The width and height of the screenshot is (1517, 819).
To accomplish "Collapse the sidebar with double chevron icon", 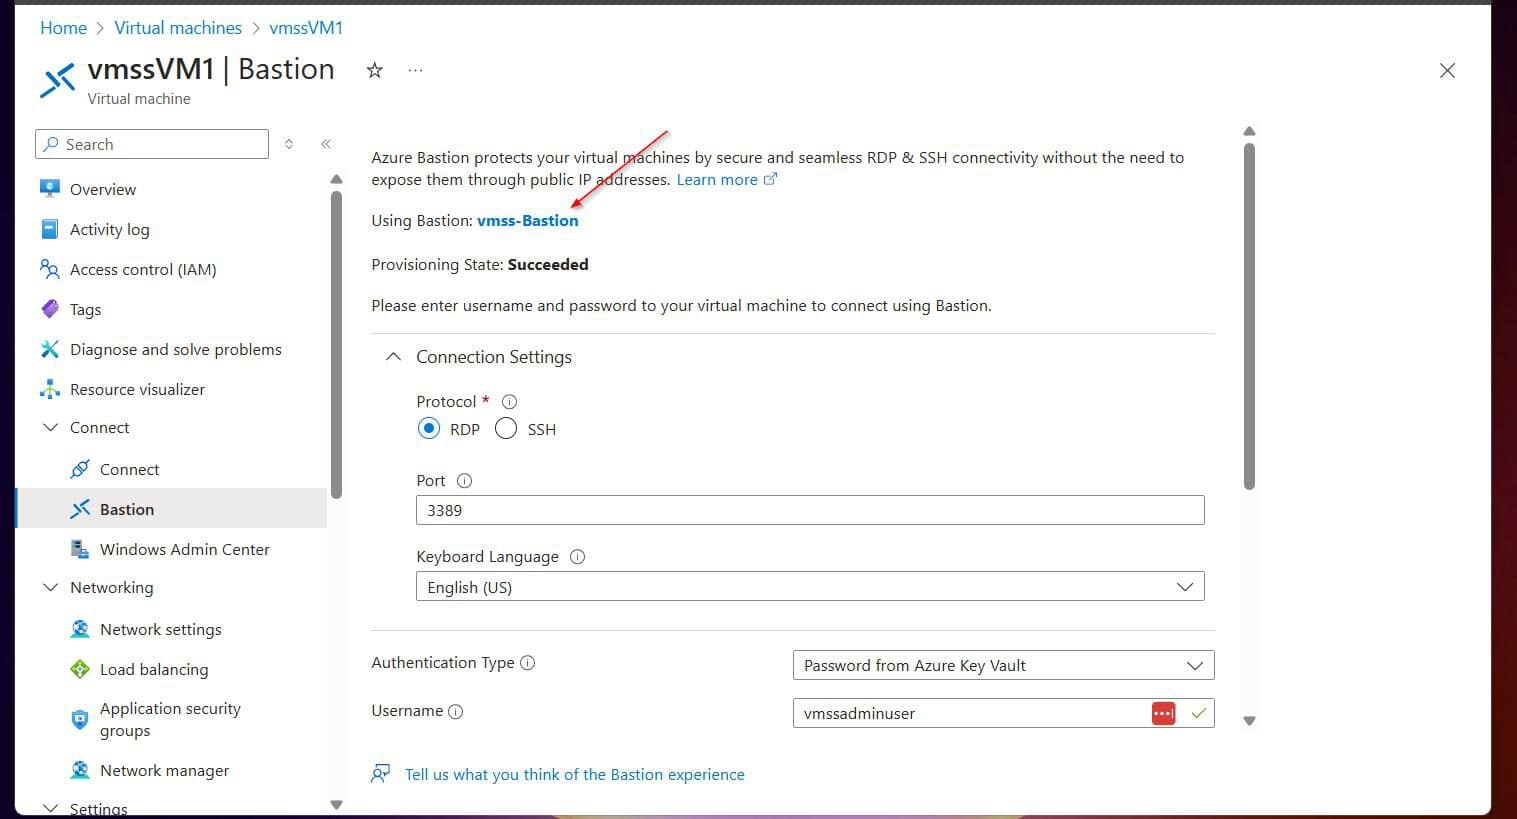I will click(326, 144).
